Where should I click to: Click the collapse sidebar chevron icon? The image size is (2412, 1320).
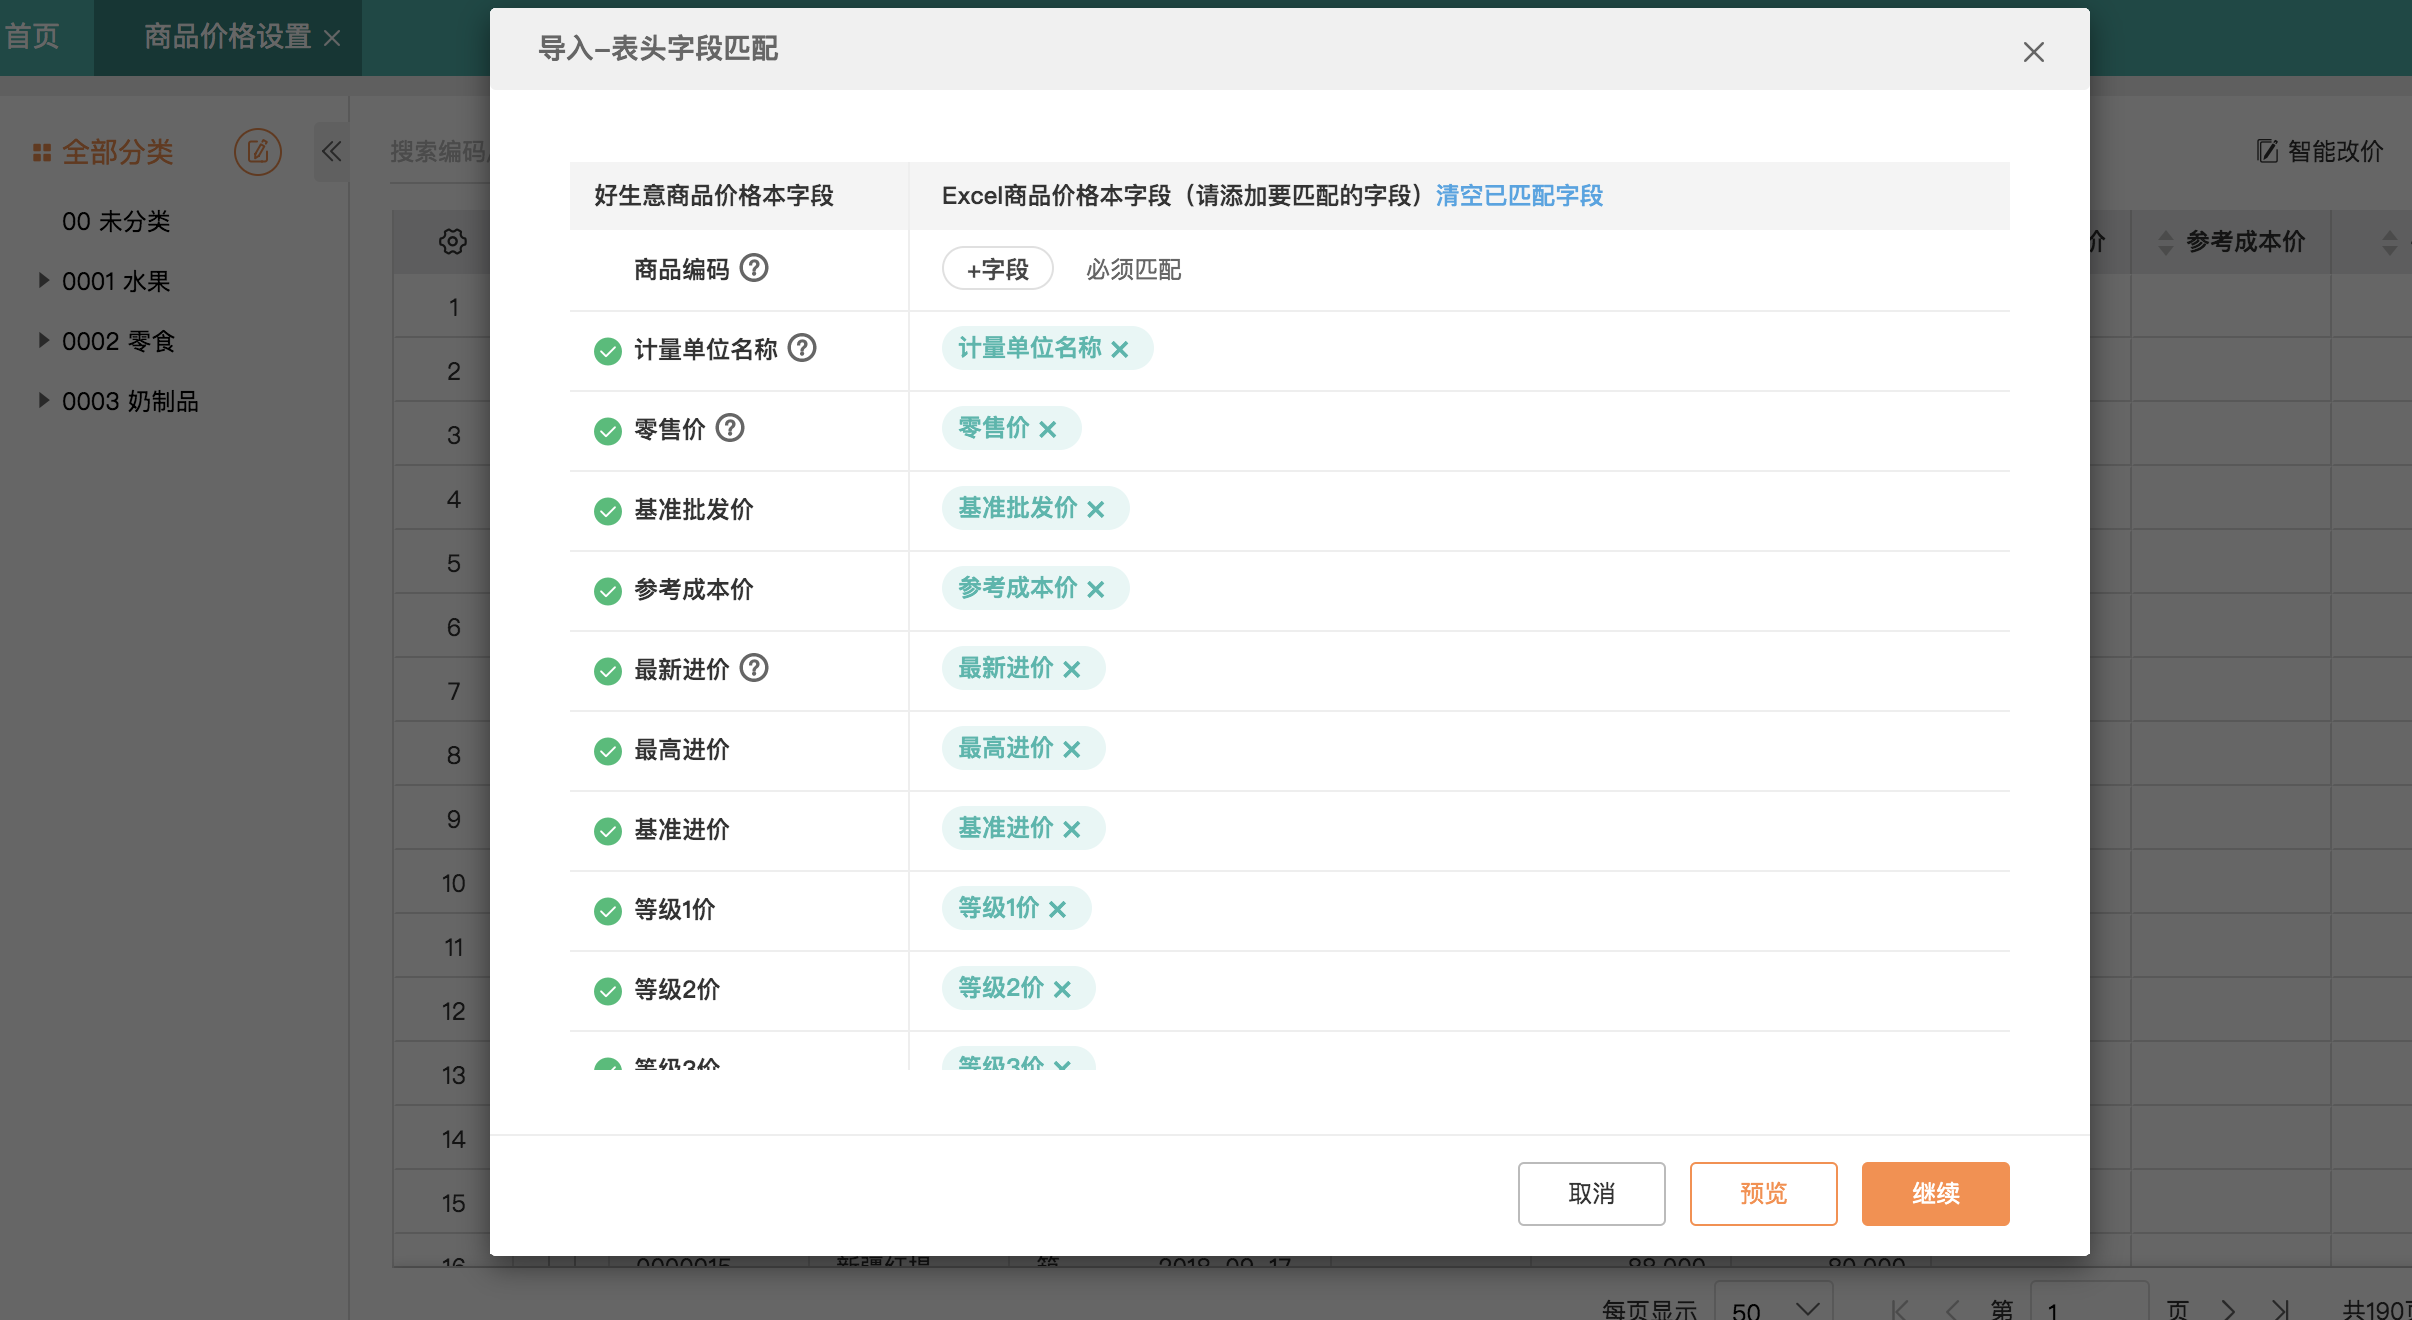[x=332, y=151]
